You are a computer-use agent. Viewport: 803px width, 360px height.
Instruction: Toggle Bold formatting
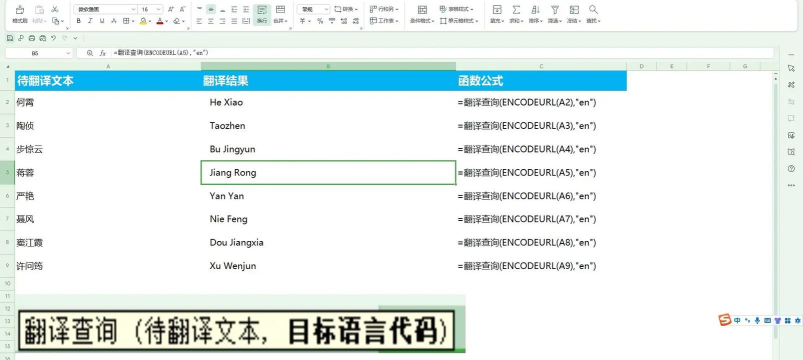(x=78, y=21)
